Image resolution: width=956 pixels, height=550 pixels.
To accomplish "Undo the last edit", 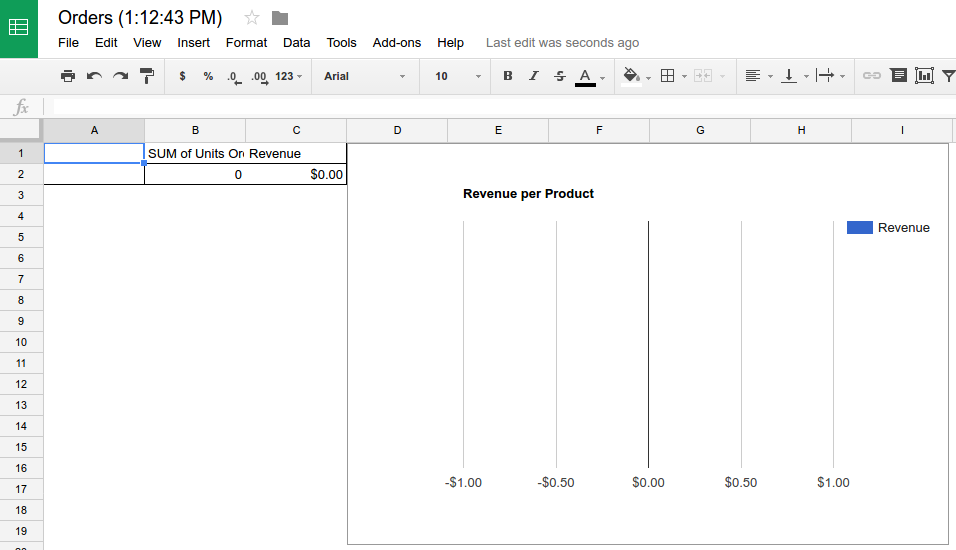I will pos(94,76).
